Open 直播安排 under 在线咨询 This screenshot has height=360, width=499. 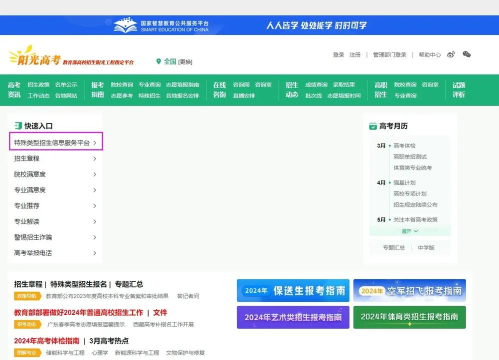tap(244, 96)
